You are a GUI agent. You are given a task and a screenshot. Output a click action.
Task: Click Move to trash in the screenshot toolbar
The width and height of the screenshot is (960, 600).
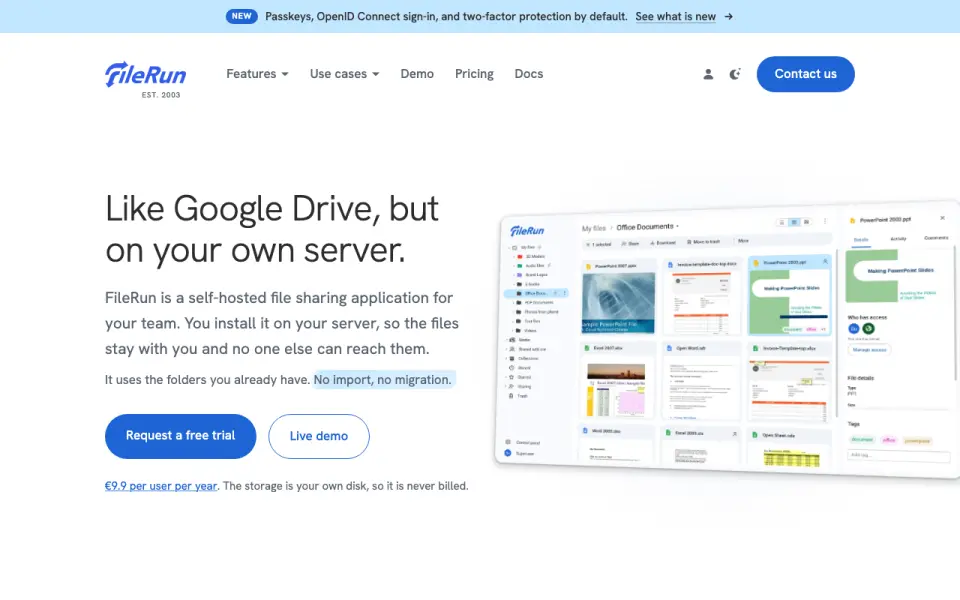click(x=703, y=242)
